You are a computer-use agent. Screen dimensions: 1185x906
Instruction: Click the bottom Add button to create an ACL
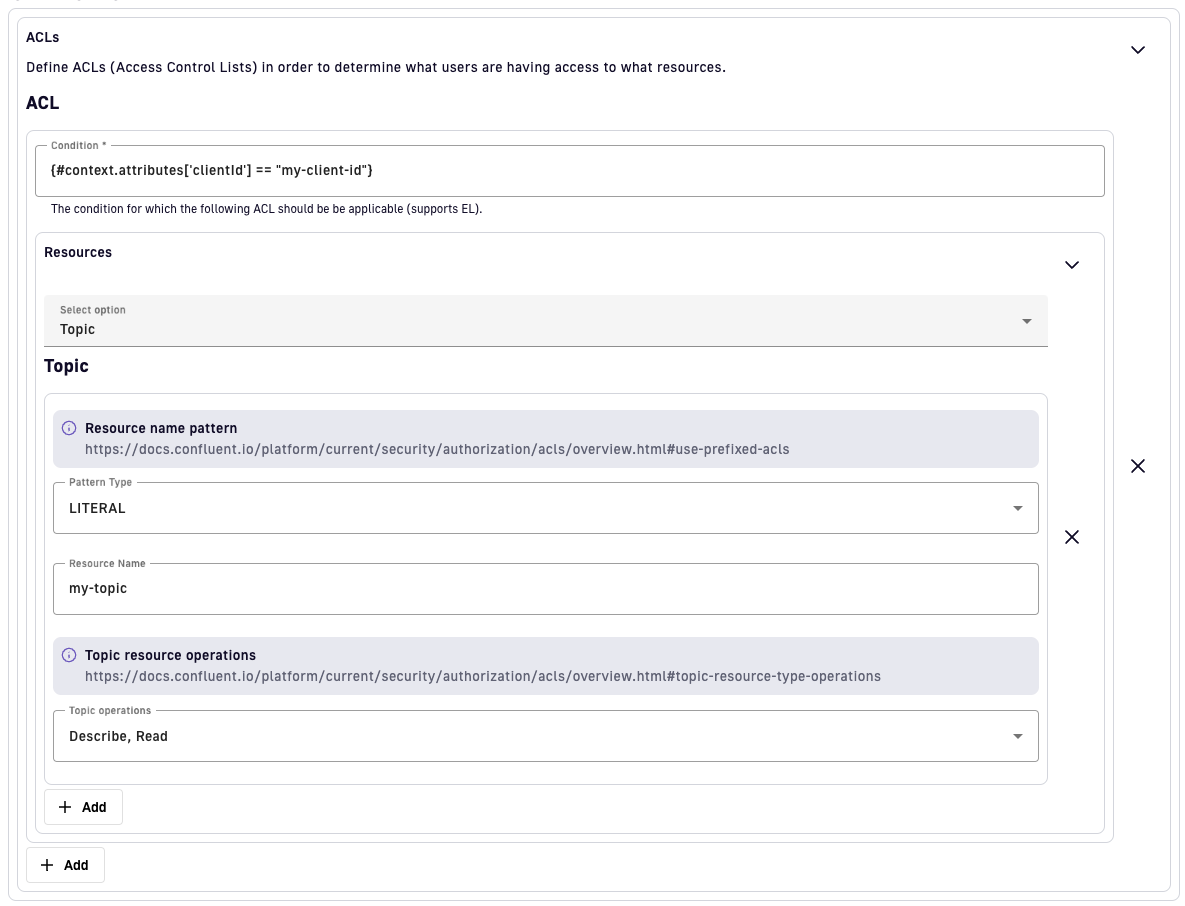click(x=65, y=865)
